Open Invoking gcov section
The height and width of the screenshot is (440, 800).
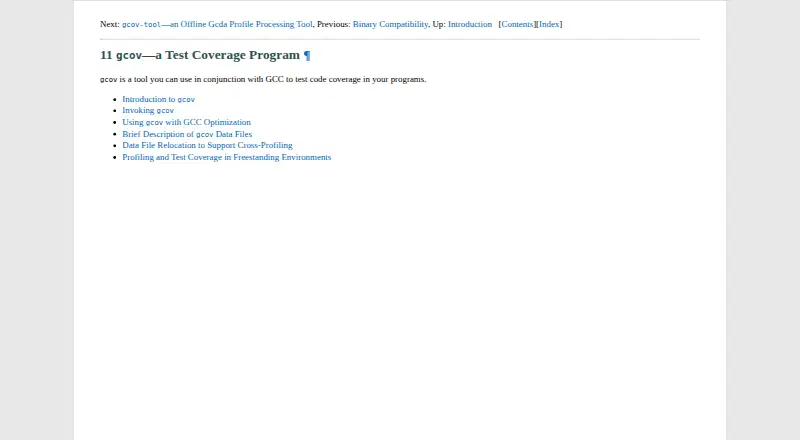click(148, 110)
